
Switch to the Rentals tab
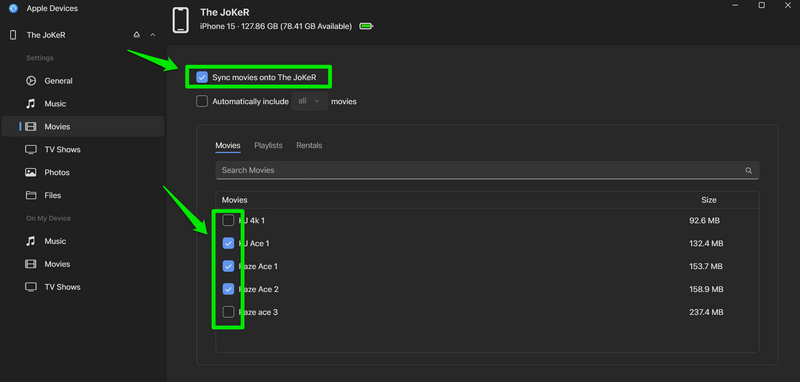click(x=309, y=145)
